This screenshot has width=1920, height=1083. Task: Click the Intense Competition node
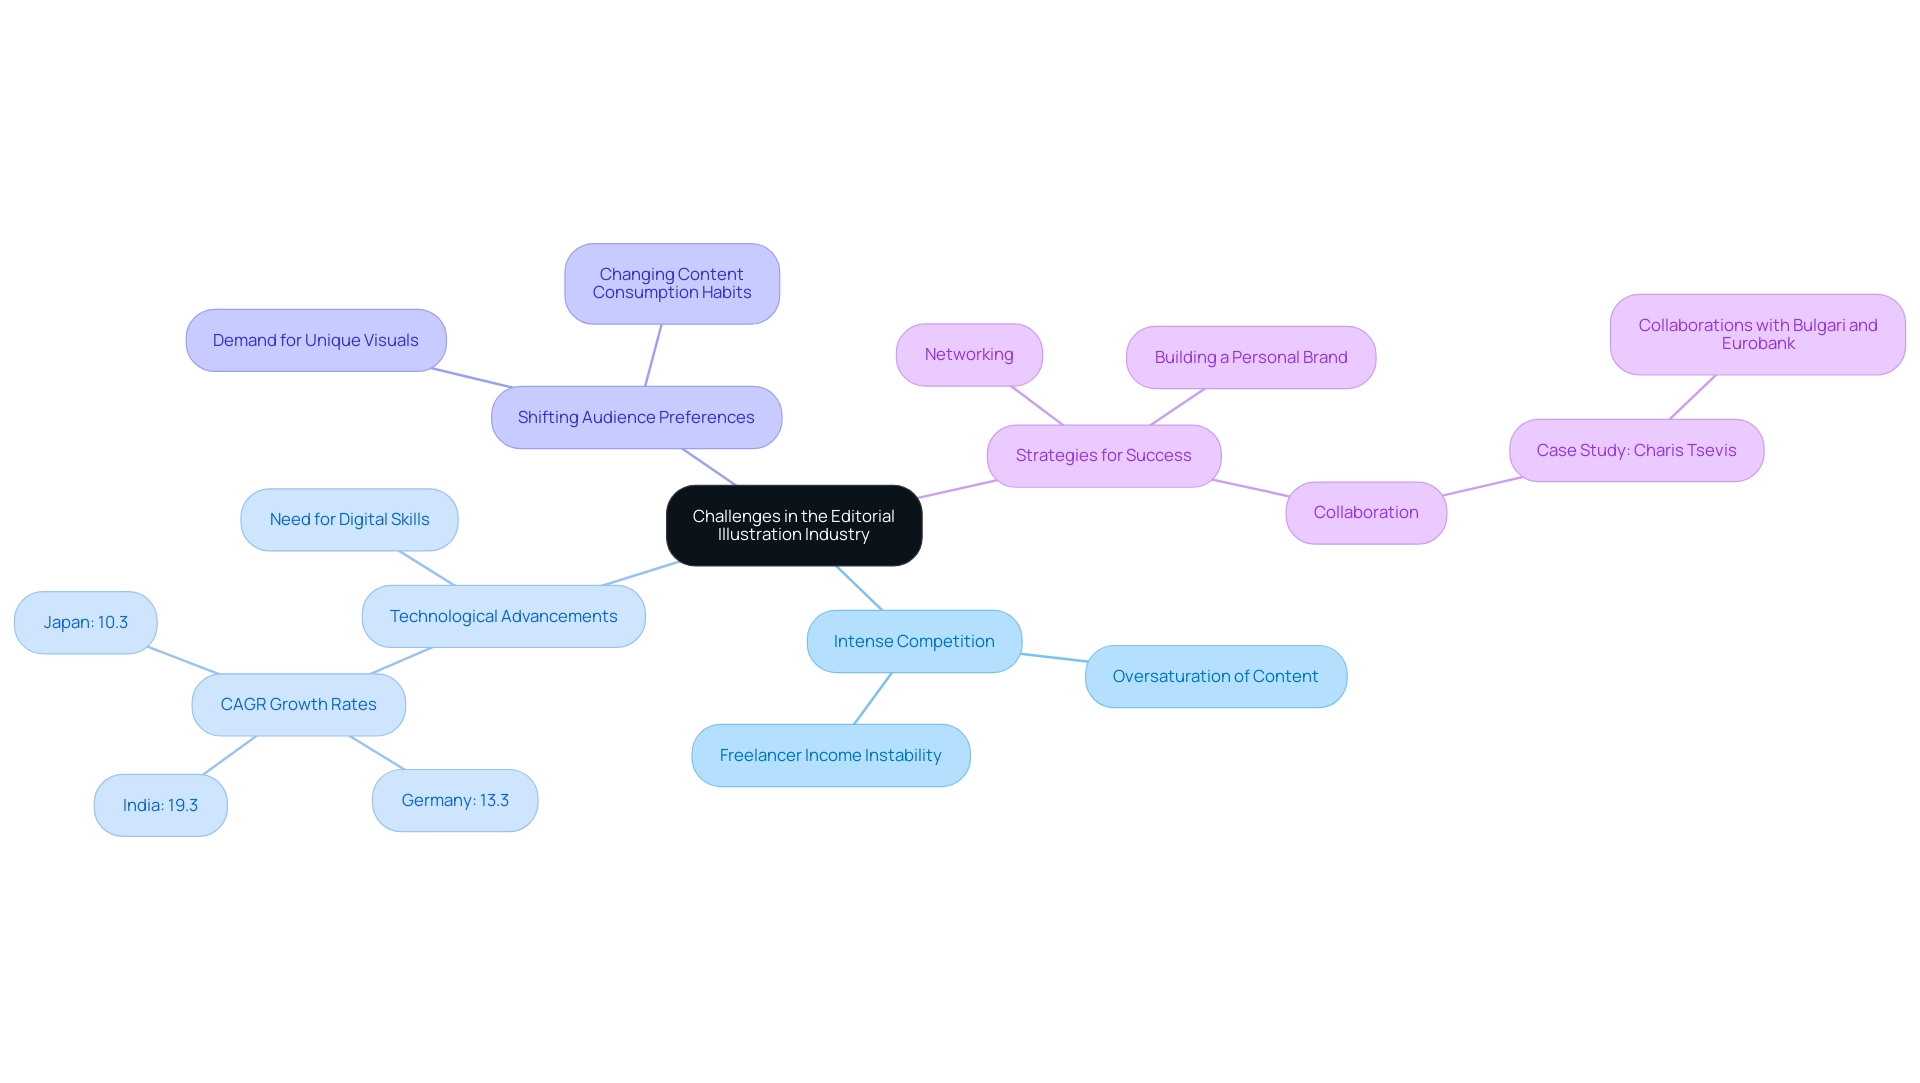coord(914,640)
